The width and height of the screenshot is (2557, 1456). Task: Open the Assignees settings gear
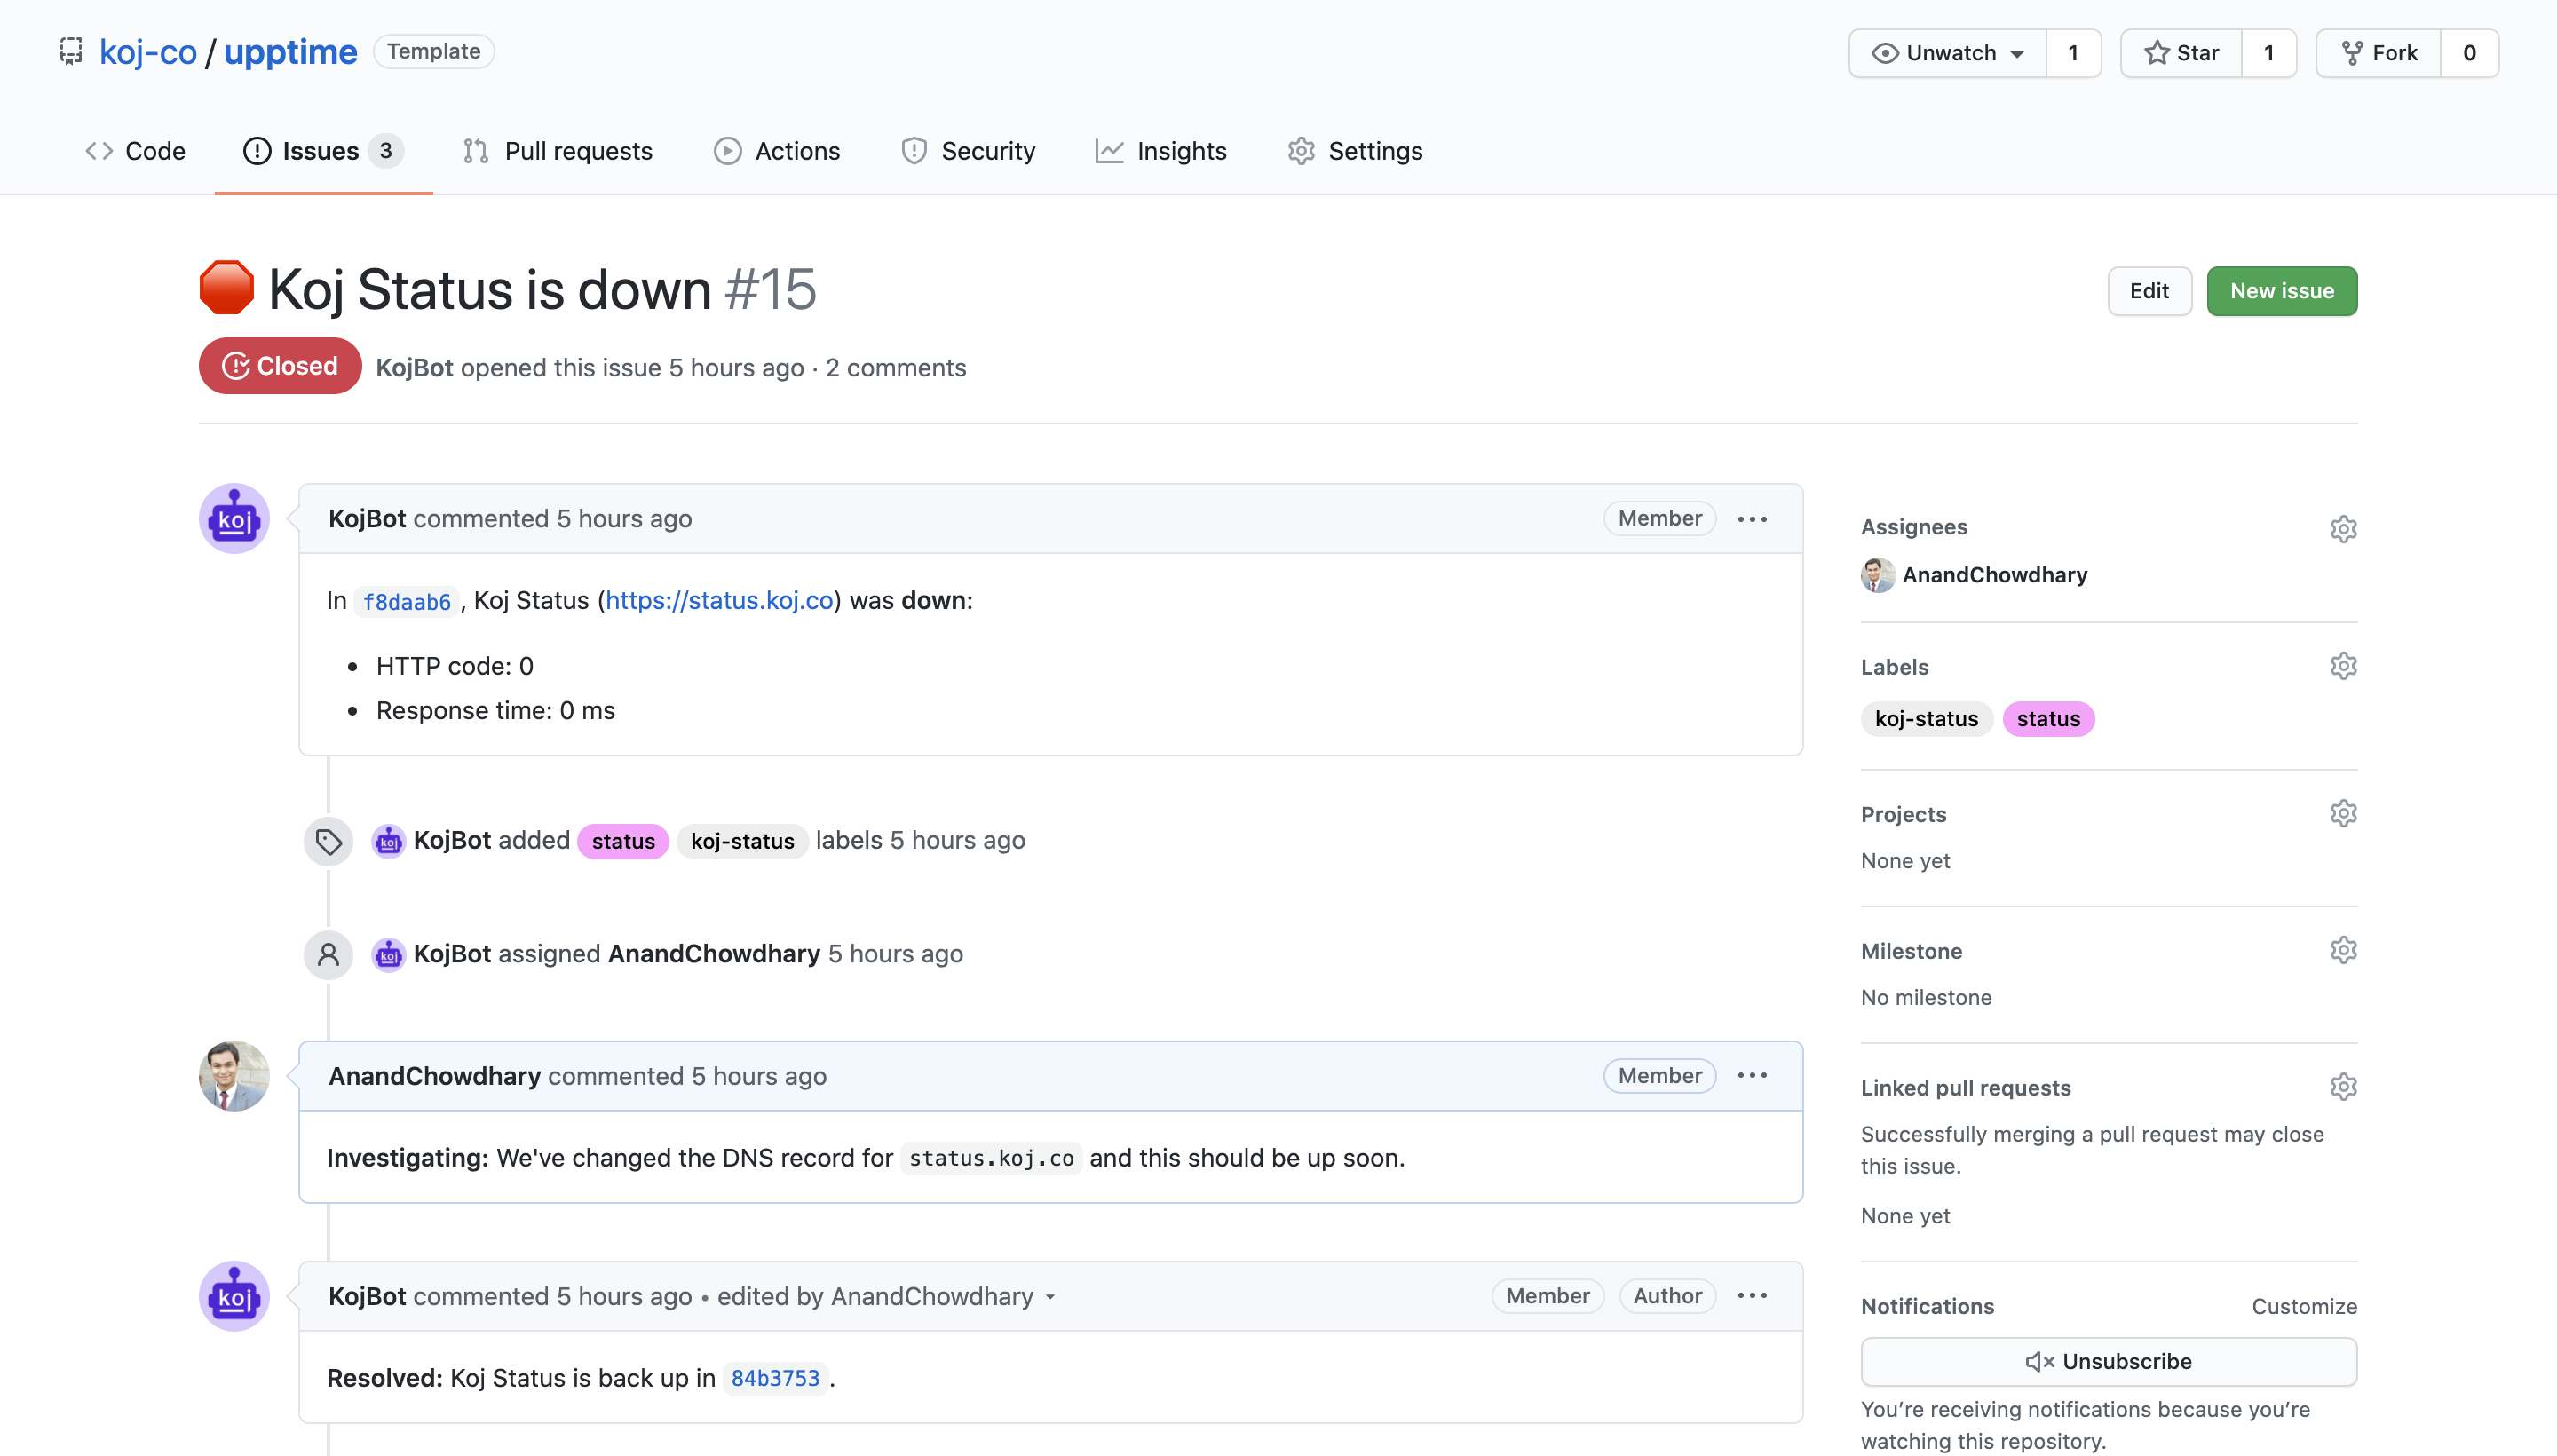coord(2344,528)
